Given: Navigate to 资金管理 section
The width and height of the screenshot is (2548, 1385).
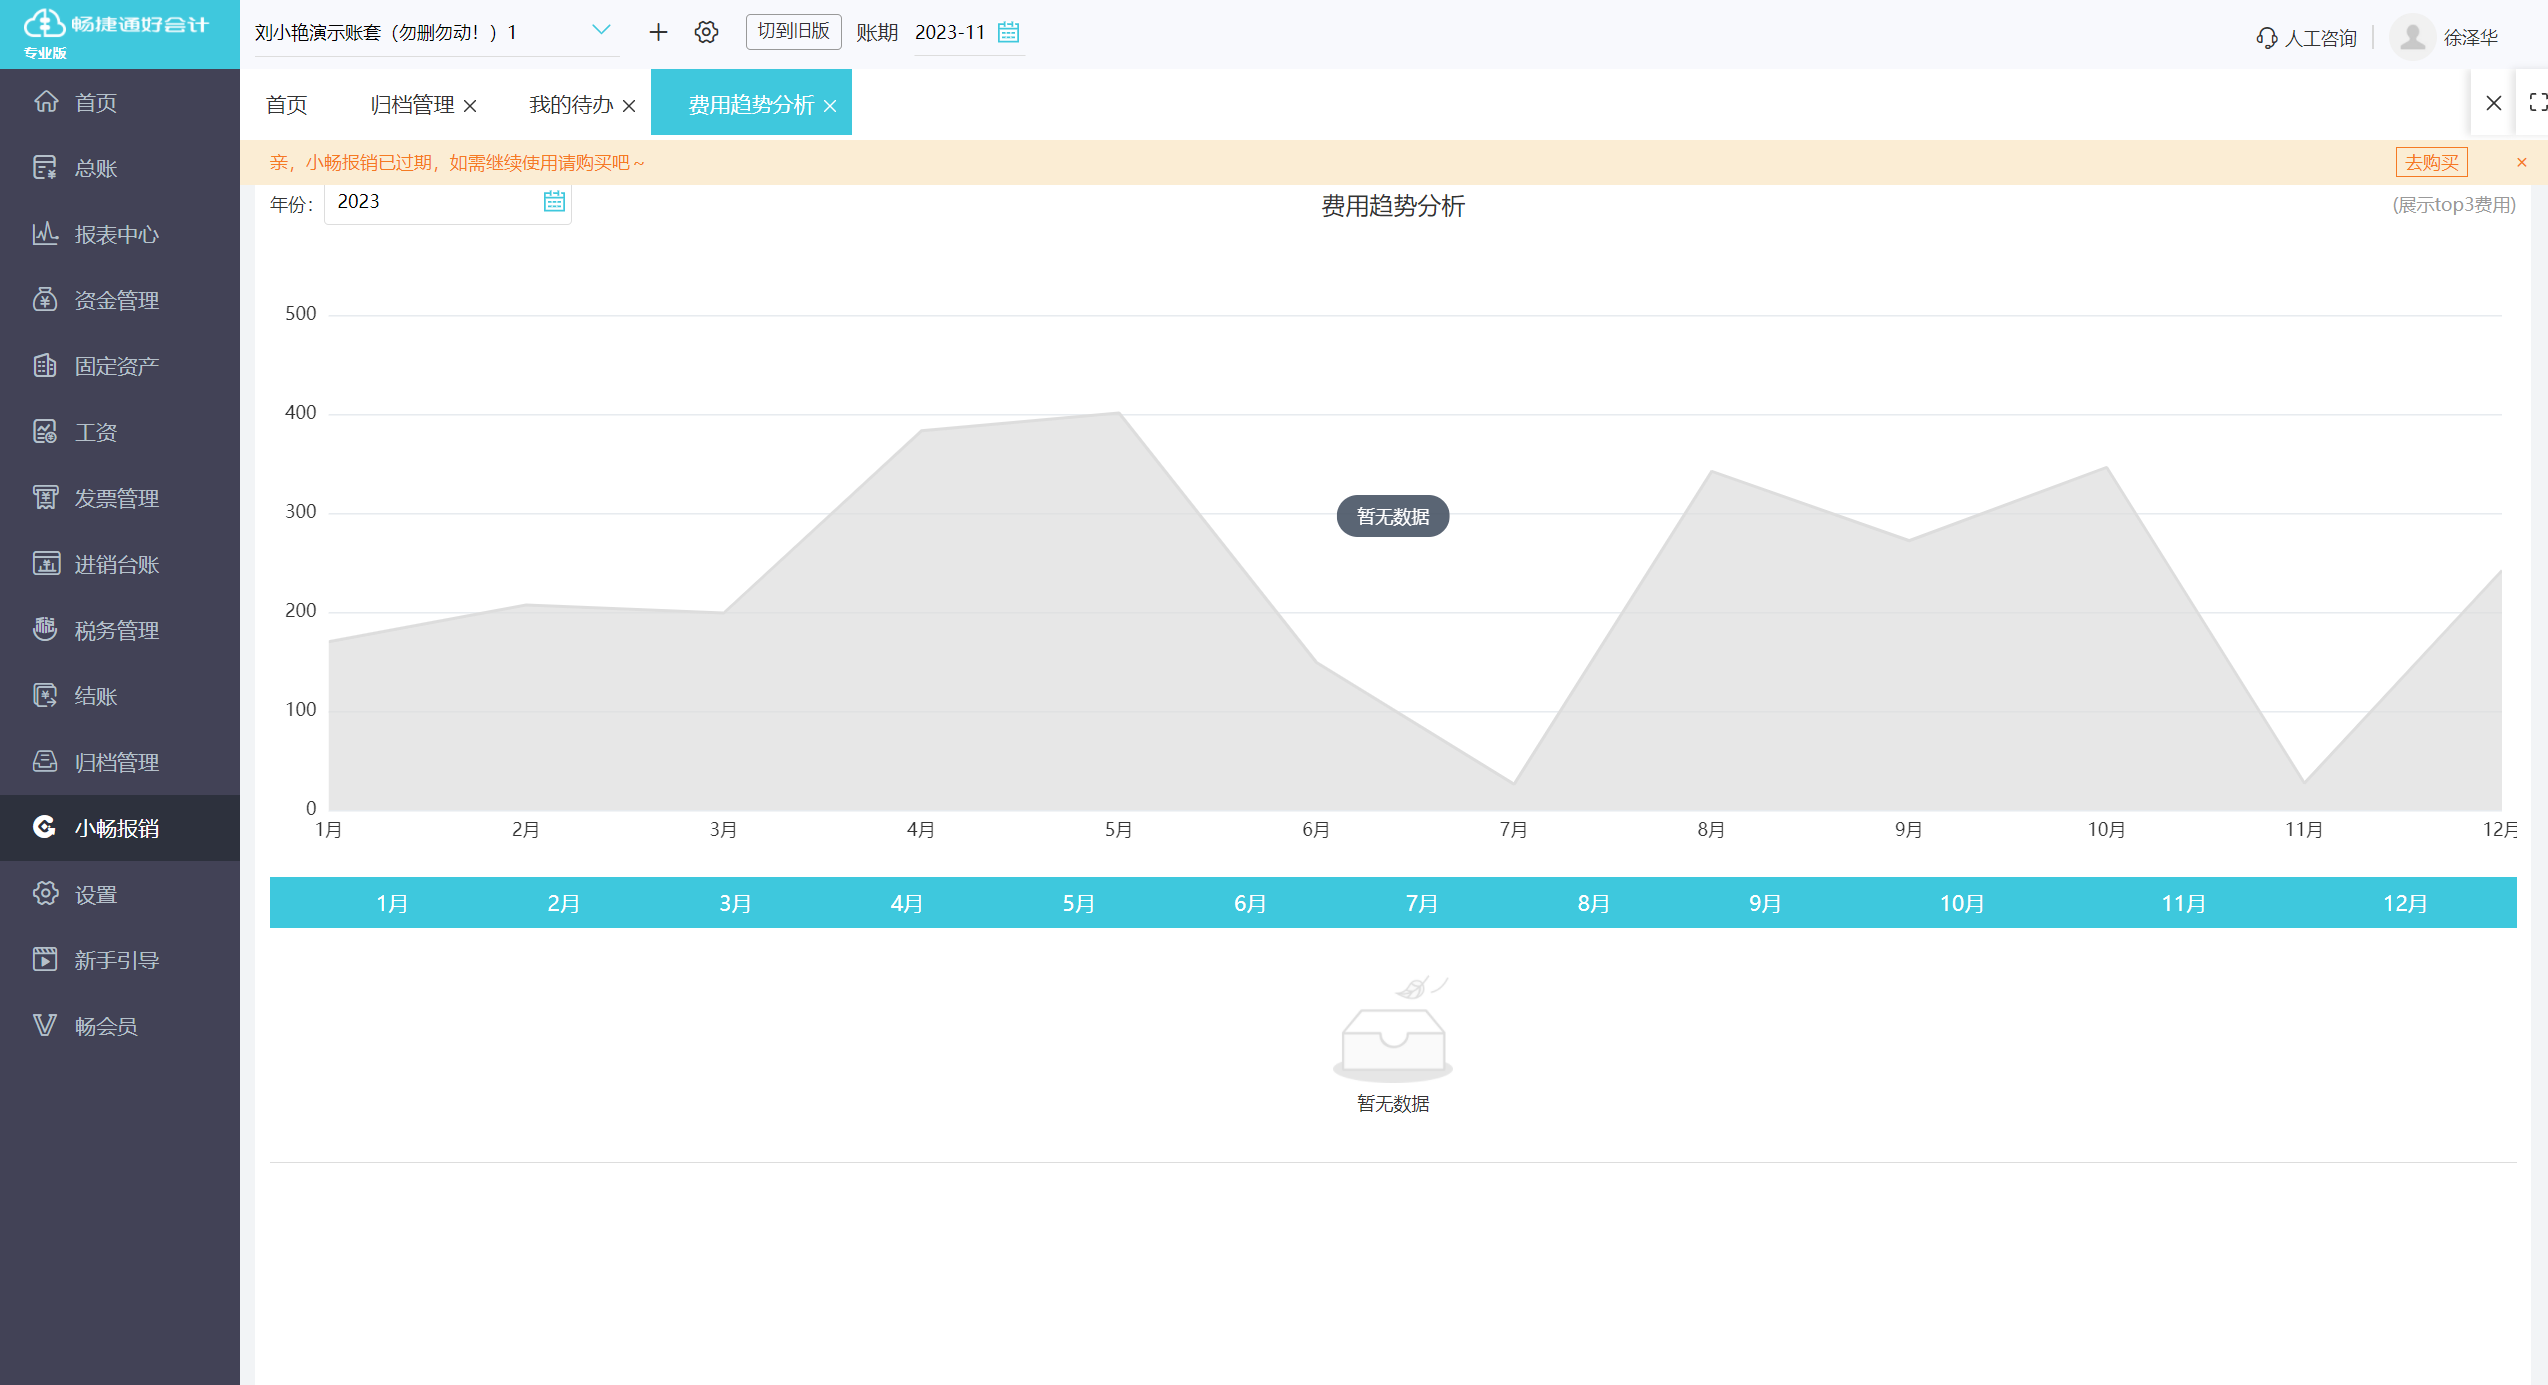Looking at the screenshot, I should 118,298.
